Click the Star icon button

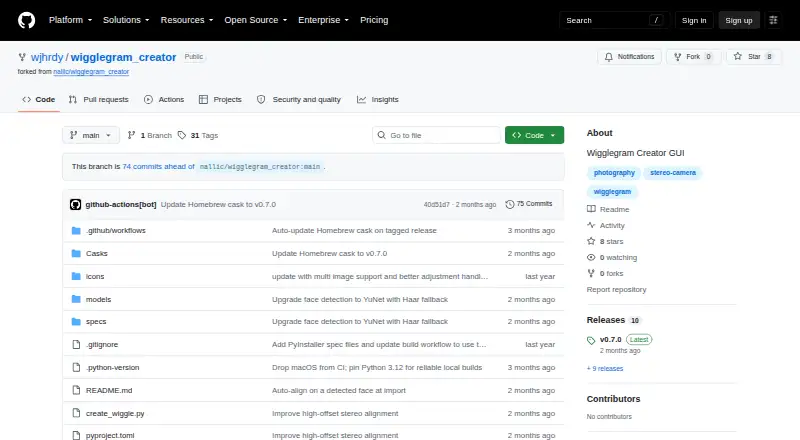click(737, 57)
